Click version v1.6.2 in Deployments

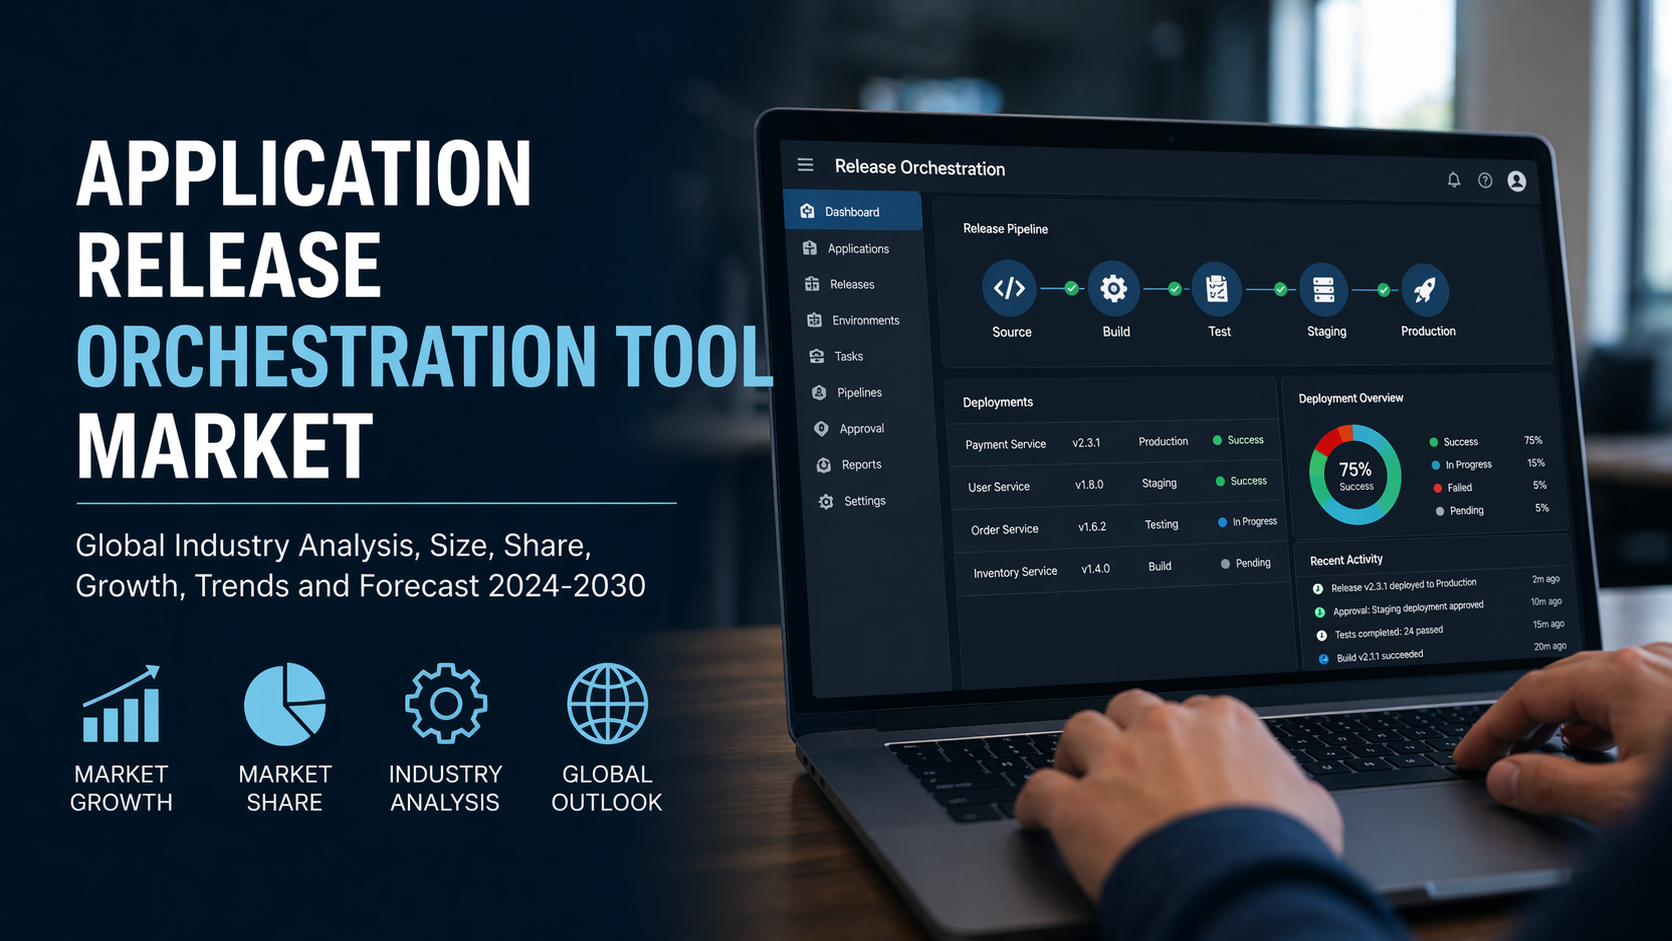[1092, 526]
